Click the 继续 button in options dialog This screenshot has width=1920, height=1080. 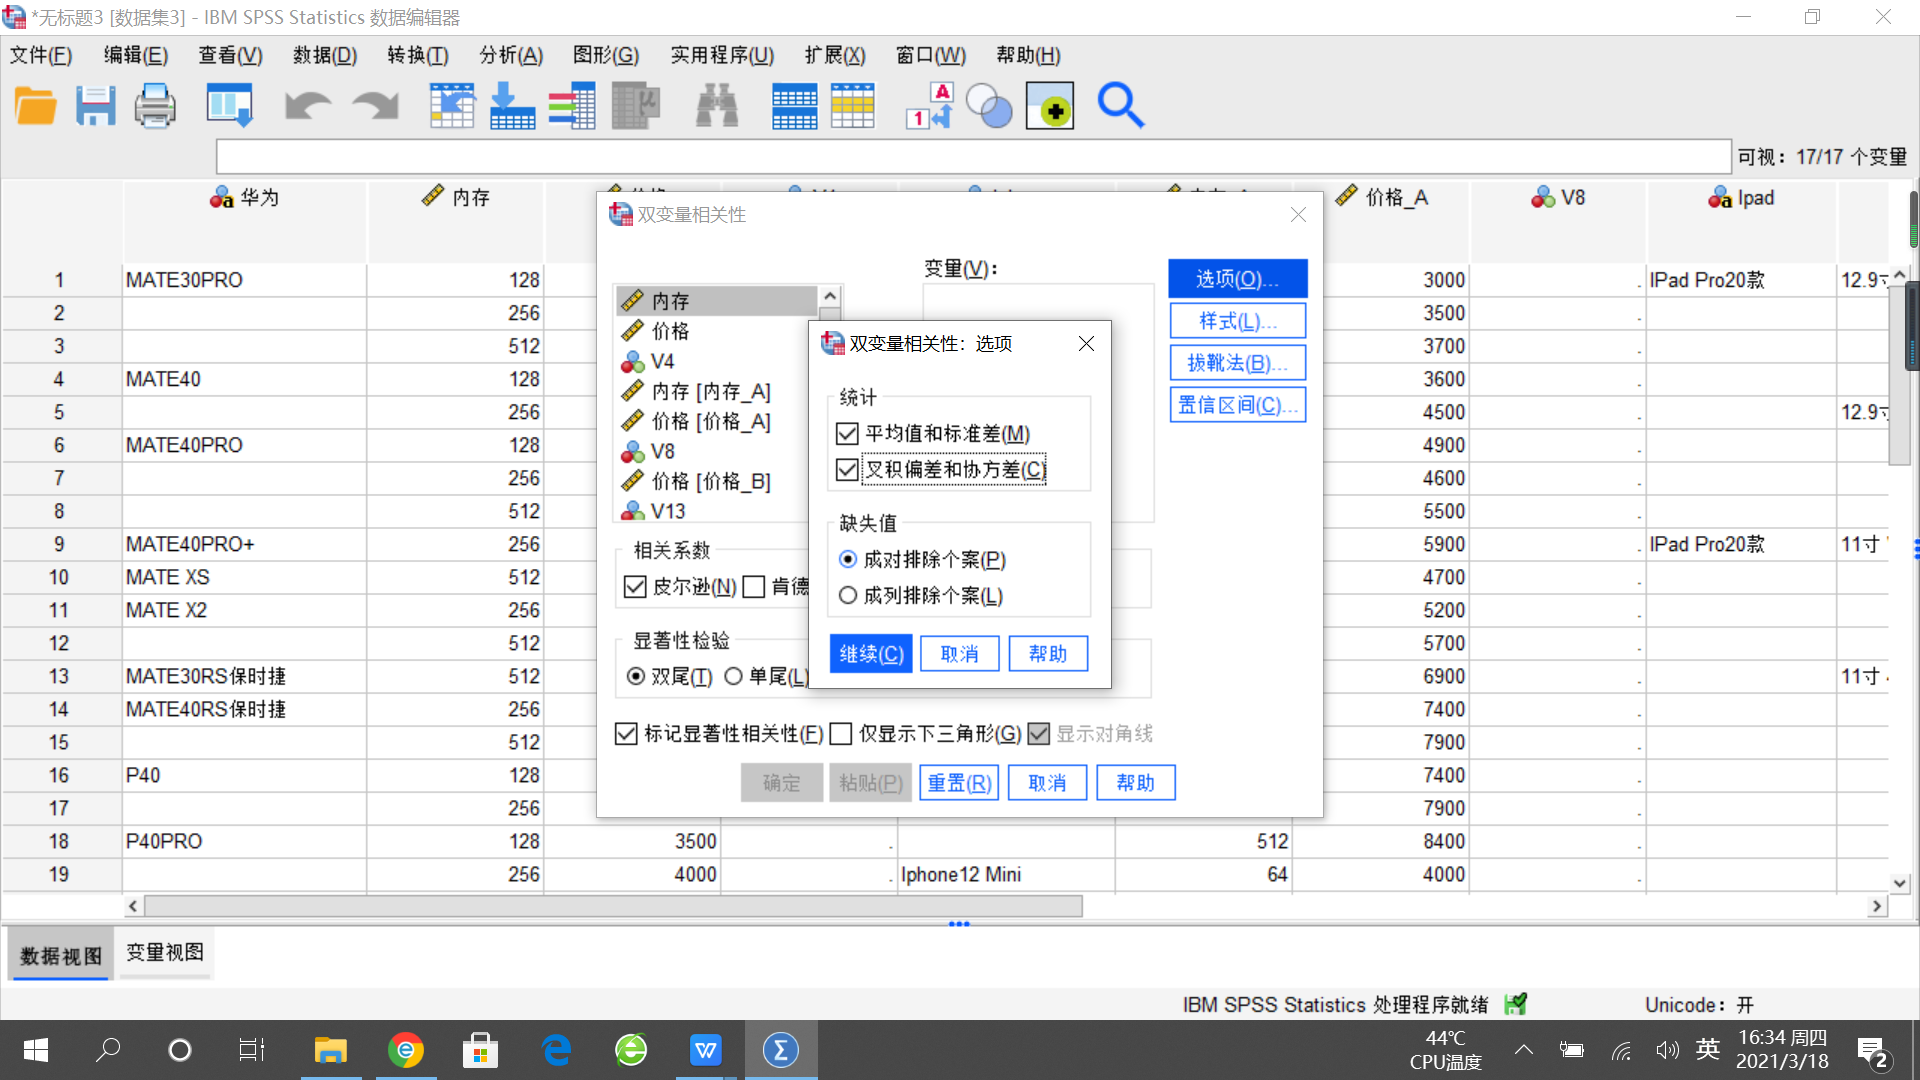pos(869,653)
